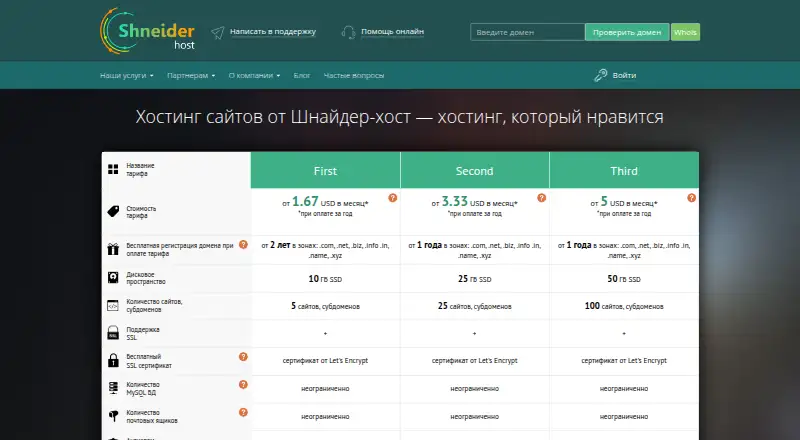The image size is (800, 440).
Task: Click the database icon for Количество MySQL БД
Action: [113, 388]
